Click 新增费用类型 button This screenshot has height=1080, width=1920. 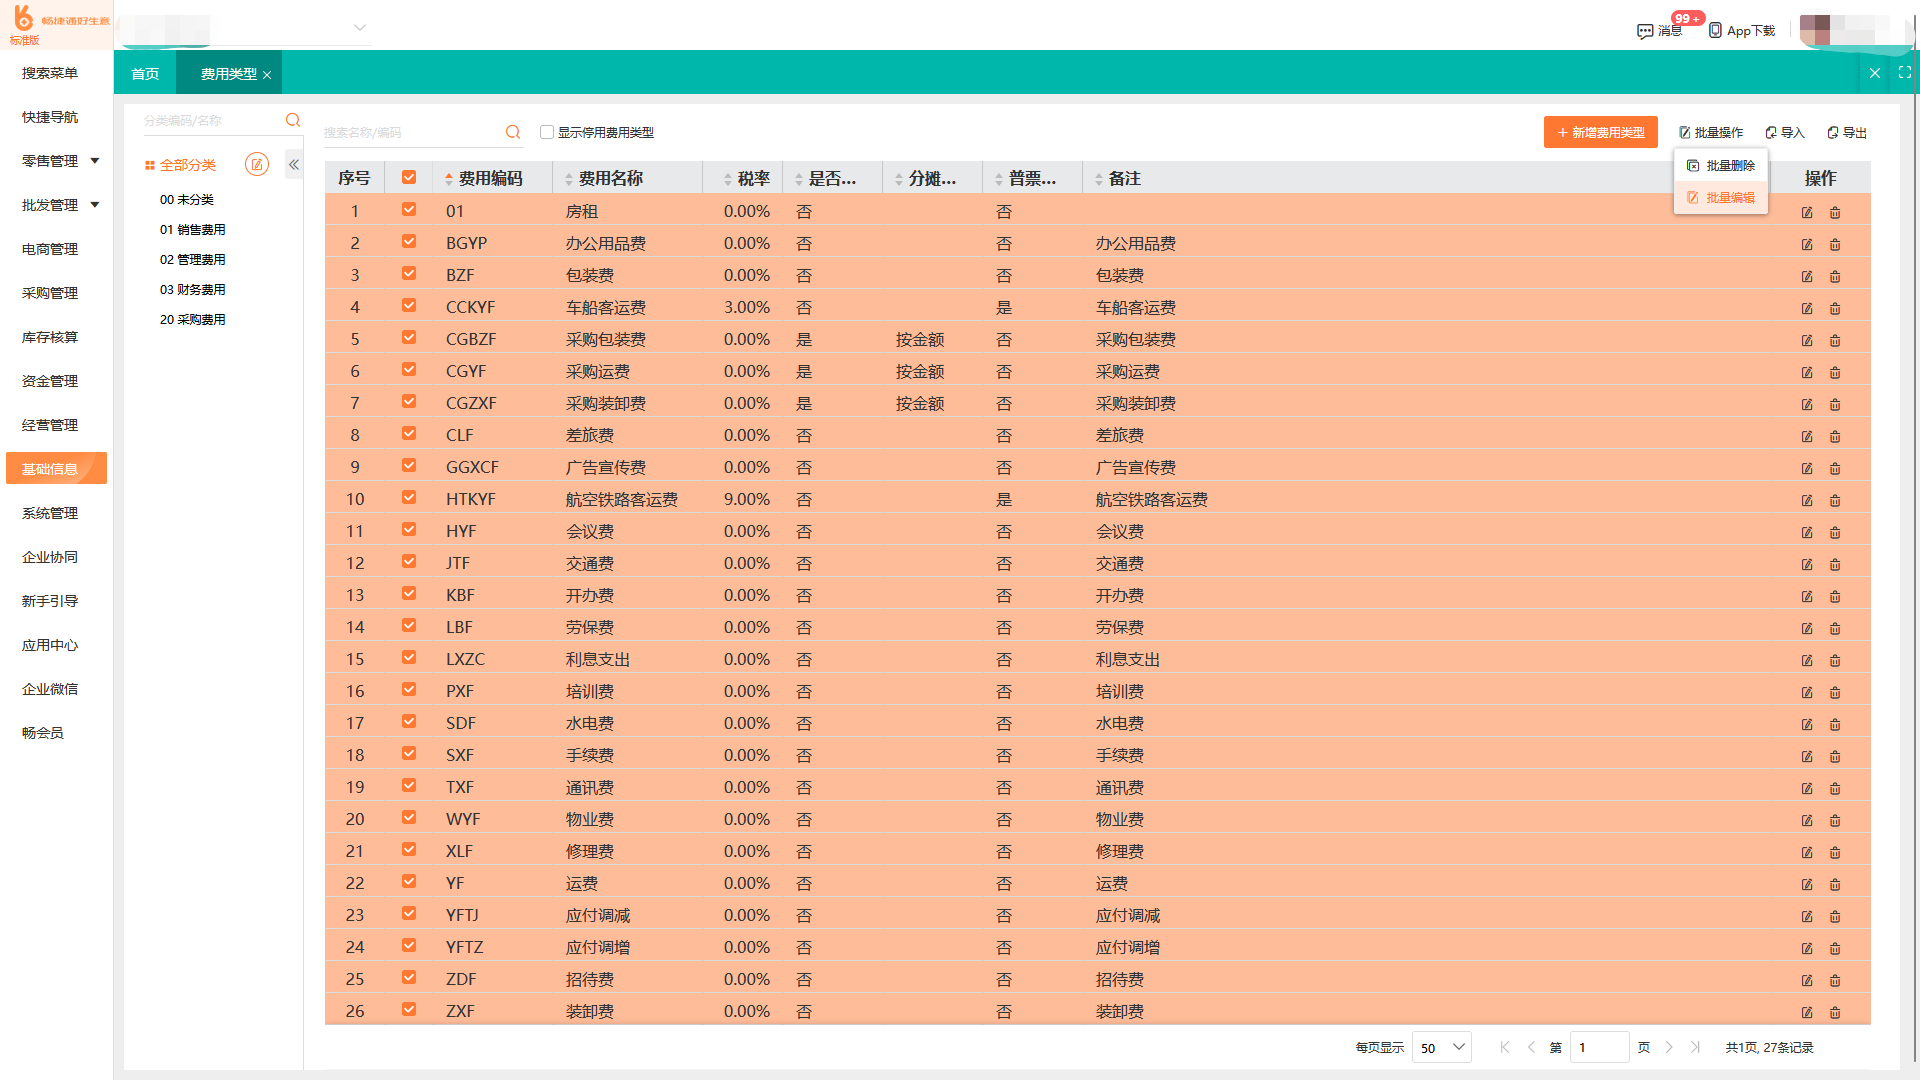1598,131
